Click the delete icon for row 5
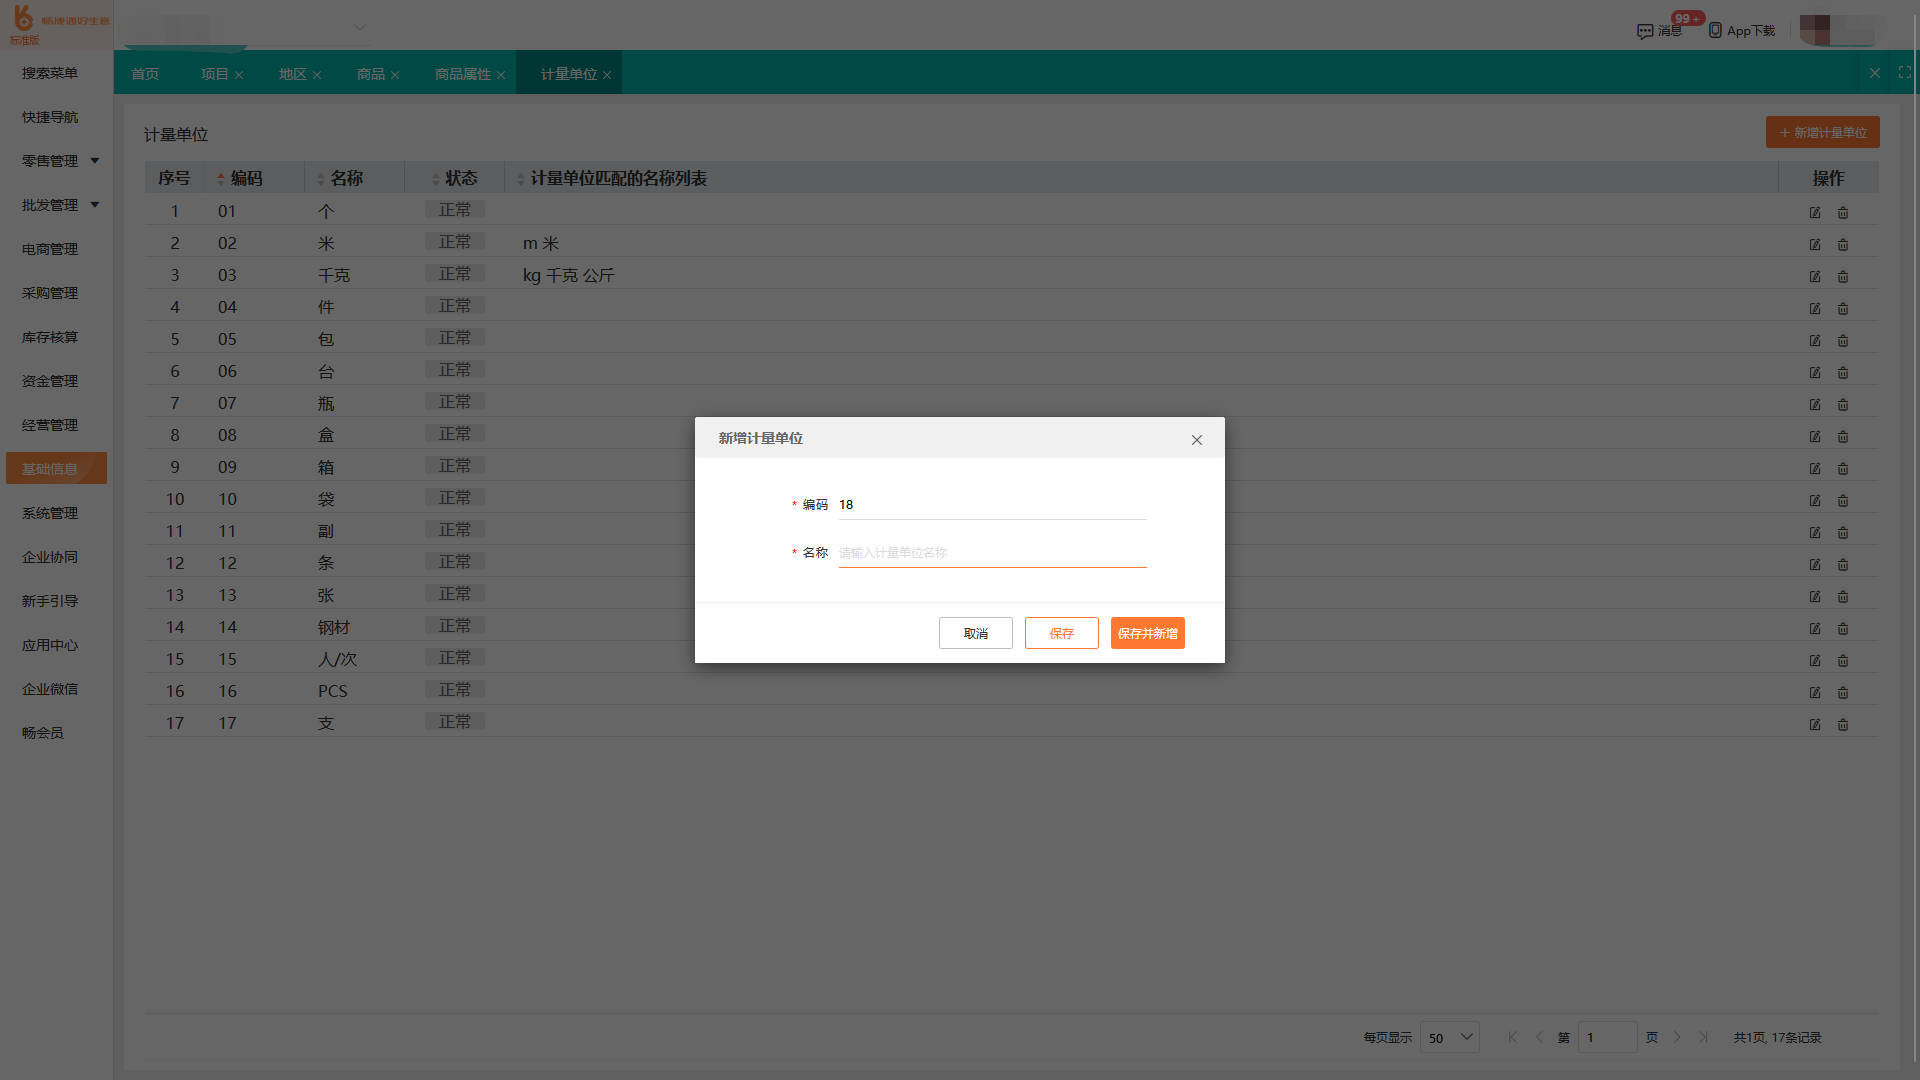The width and height of the screenshot is (1920, 1080). pyautogui.click(x=1844, y=340)
